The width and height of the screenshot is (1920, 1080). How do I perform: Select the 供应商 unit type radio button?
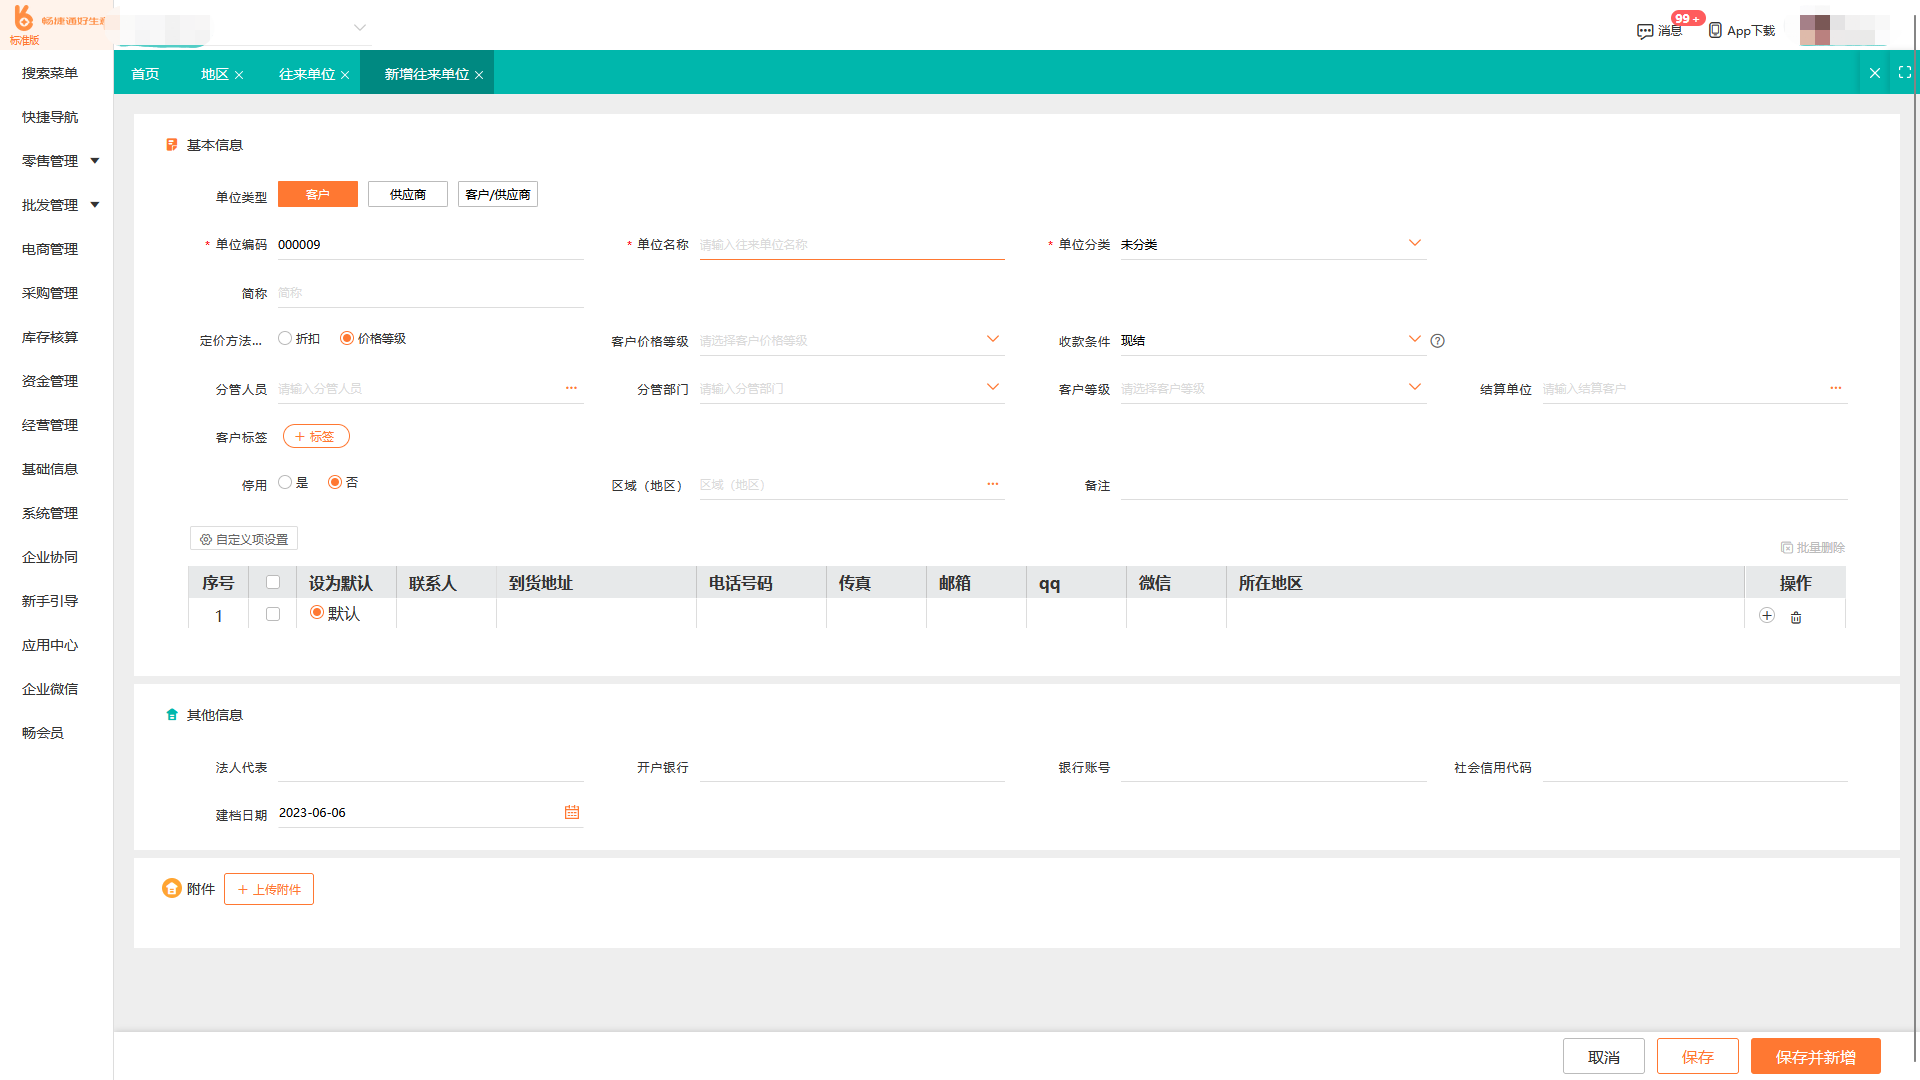click(405, 194)
